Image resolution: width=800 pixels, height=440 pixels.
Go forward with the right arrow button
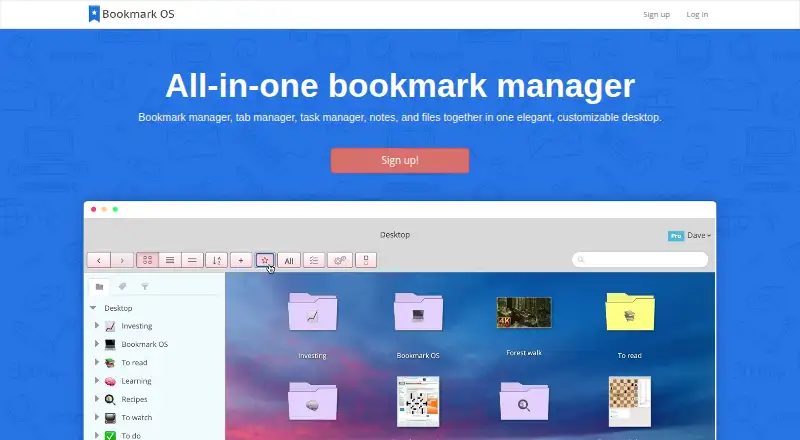[x=122, y=260]
